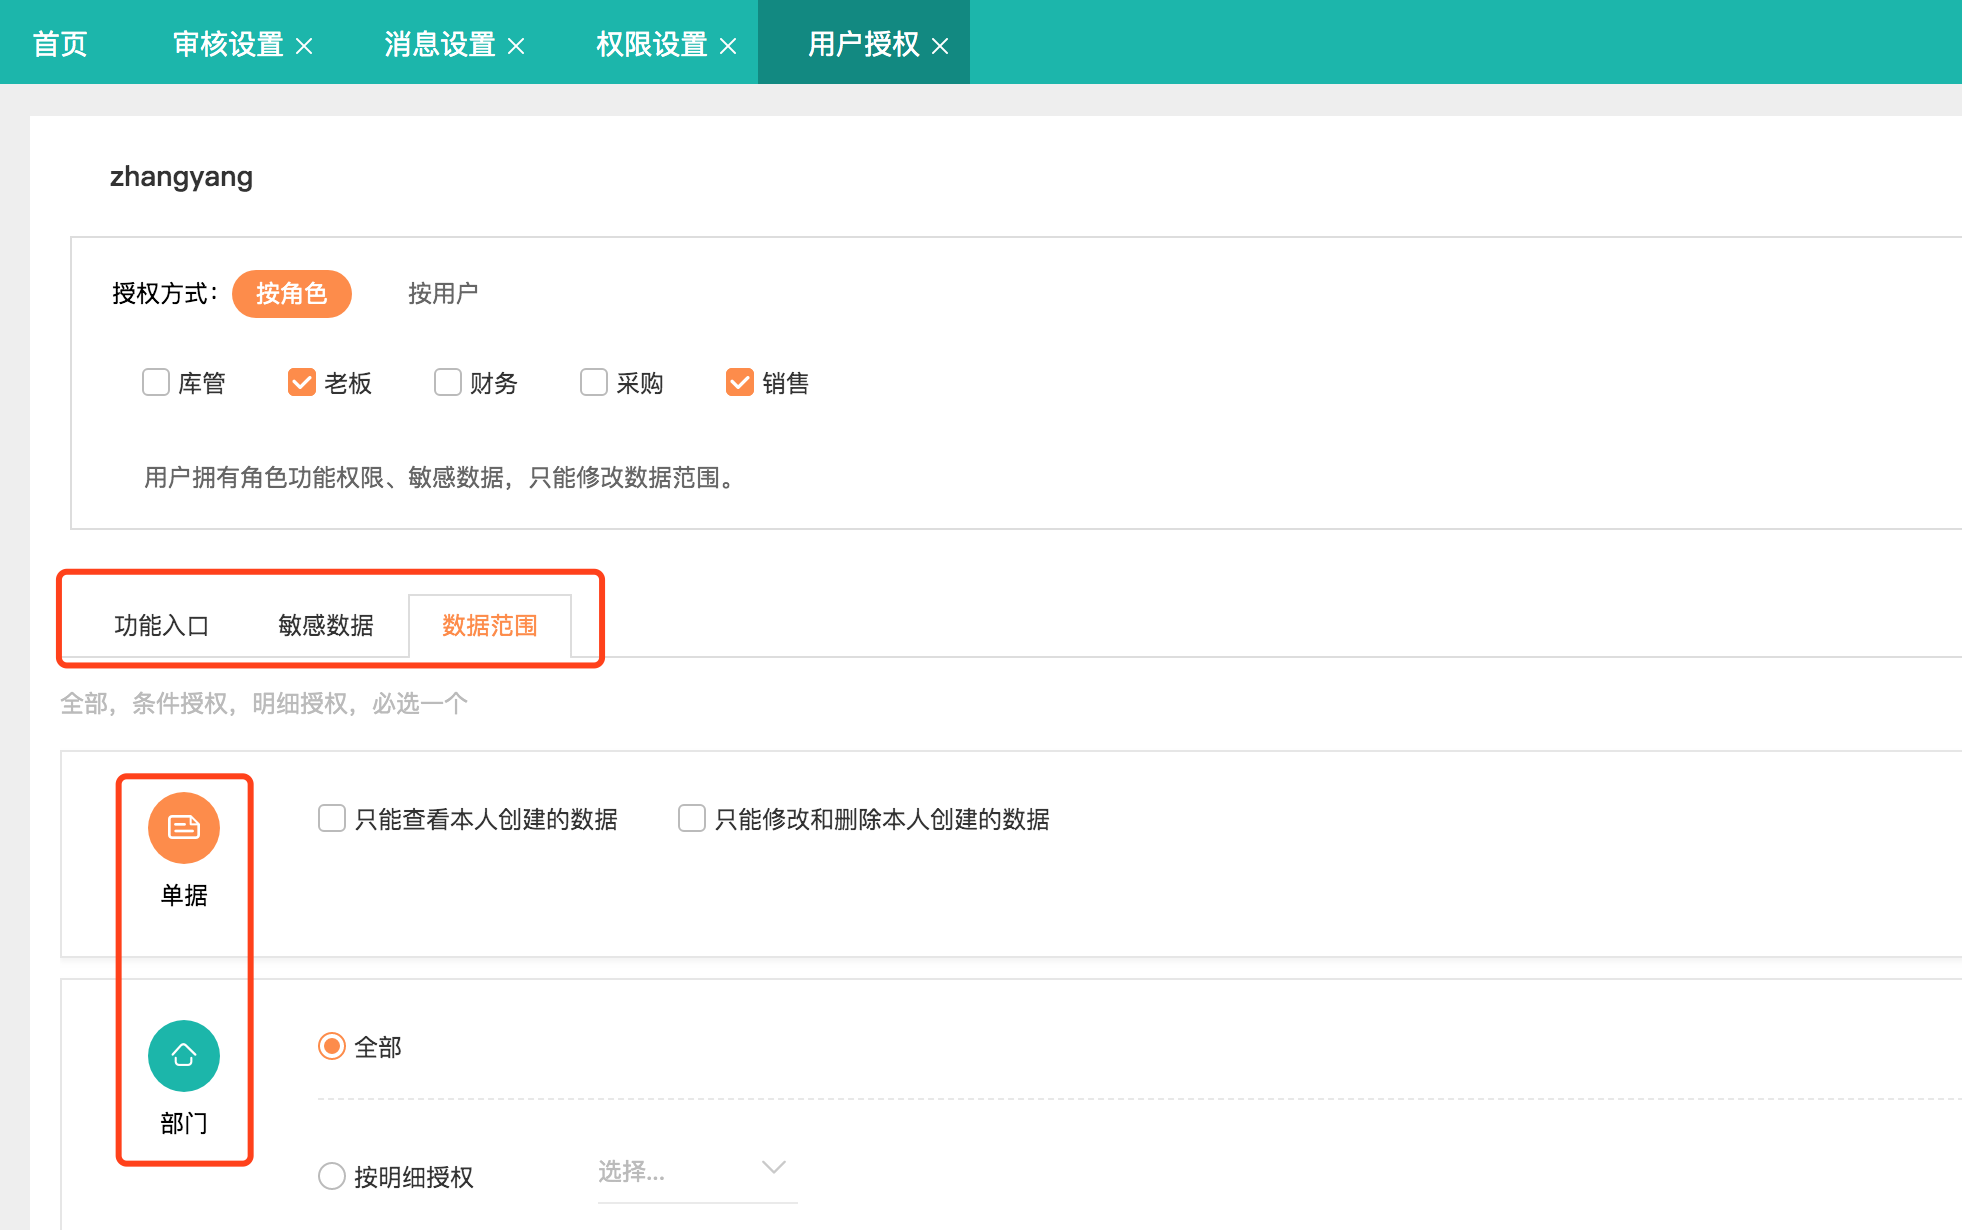Enable 只能修改和删除本人创建的数据 checkbox
This screenshot has width=1962, height=1230.
point(691,816)
